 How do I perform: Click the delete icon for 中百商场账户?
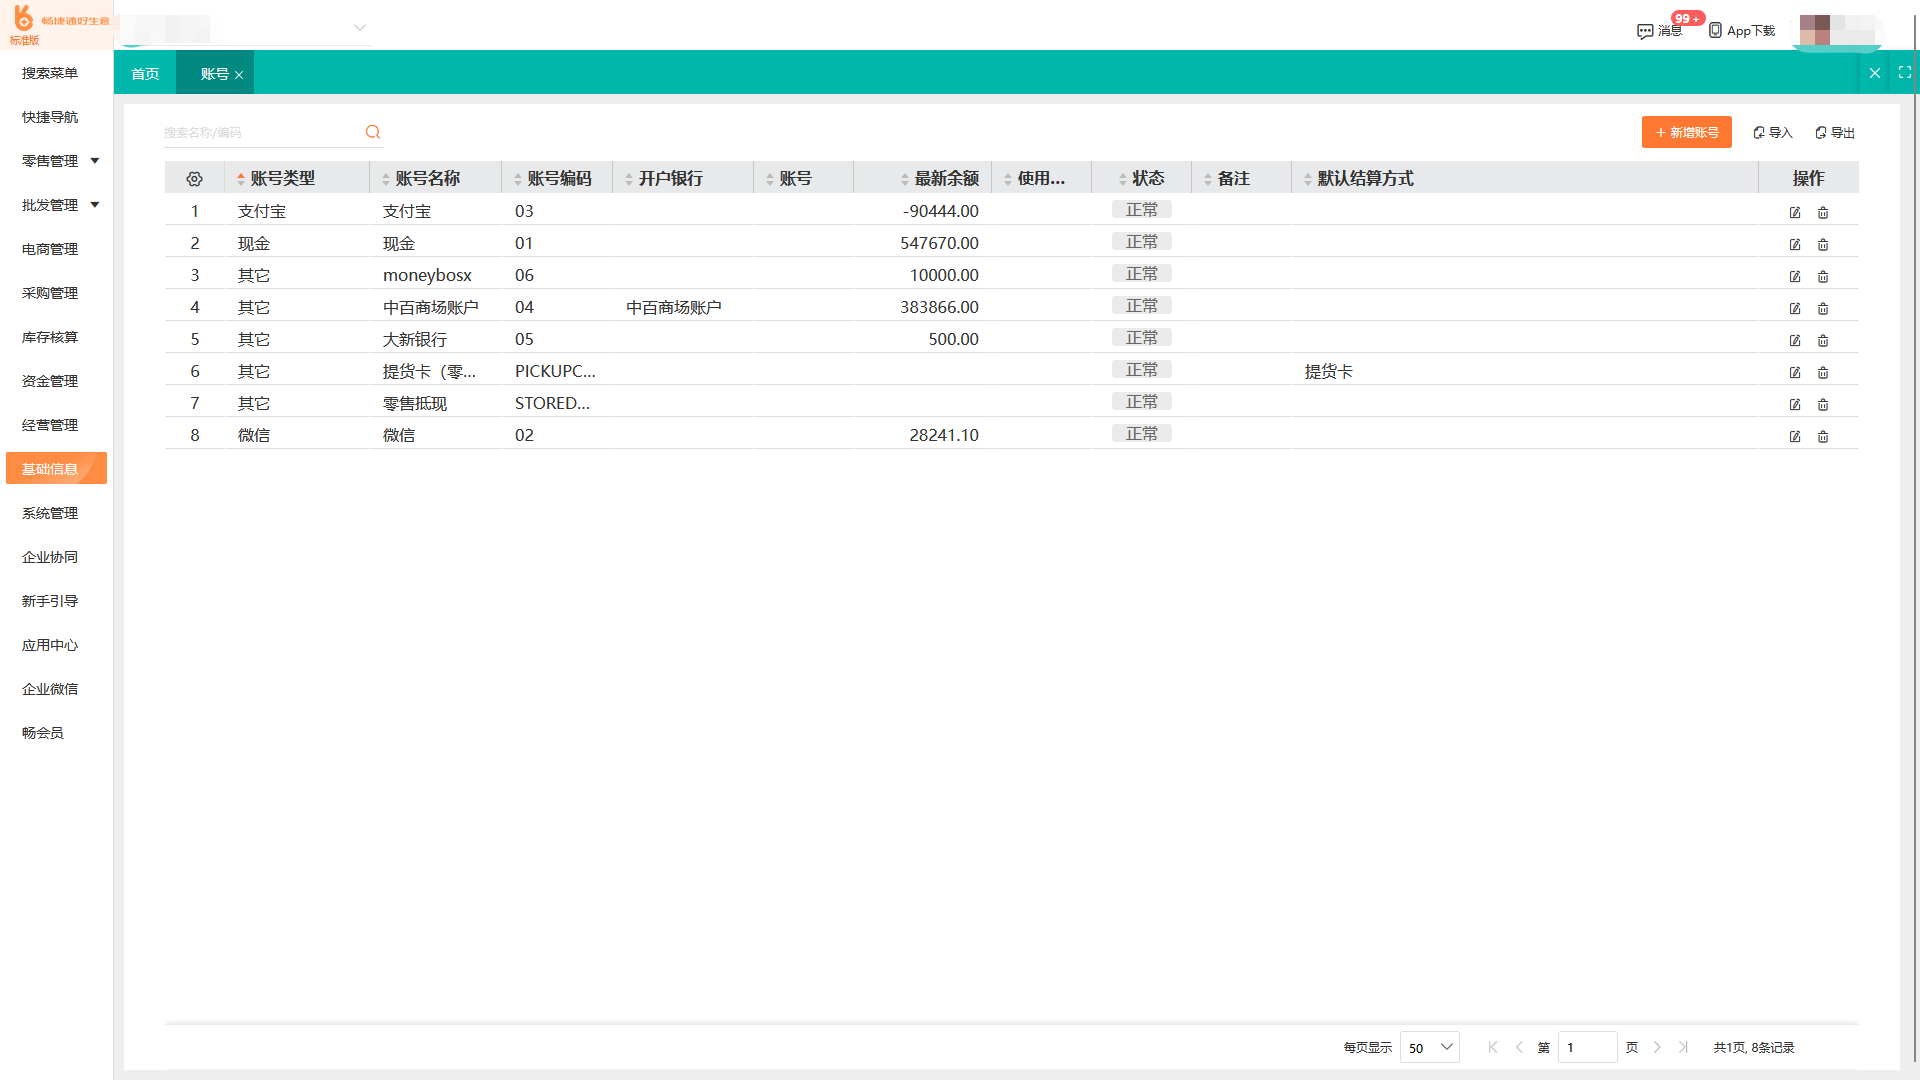(1822, 306)
